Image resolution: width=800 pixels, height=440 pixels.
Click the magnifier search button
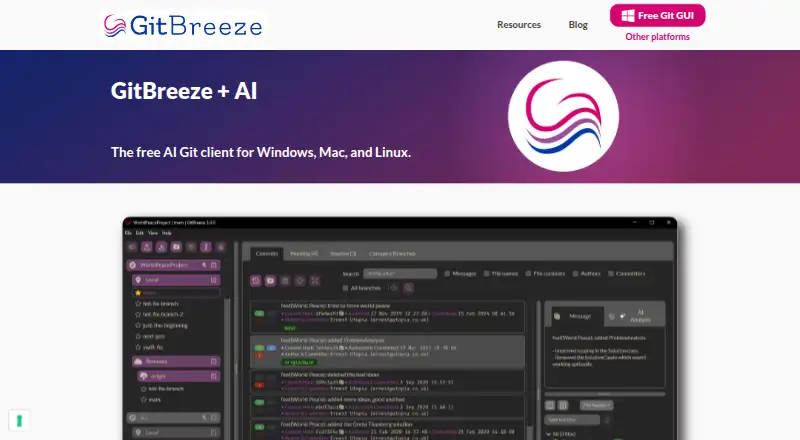pyautogui.click(x=409, y=288)
